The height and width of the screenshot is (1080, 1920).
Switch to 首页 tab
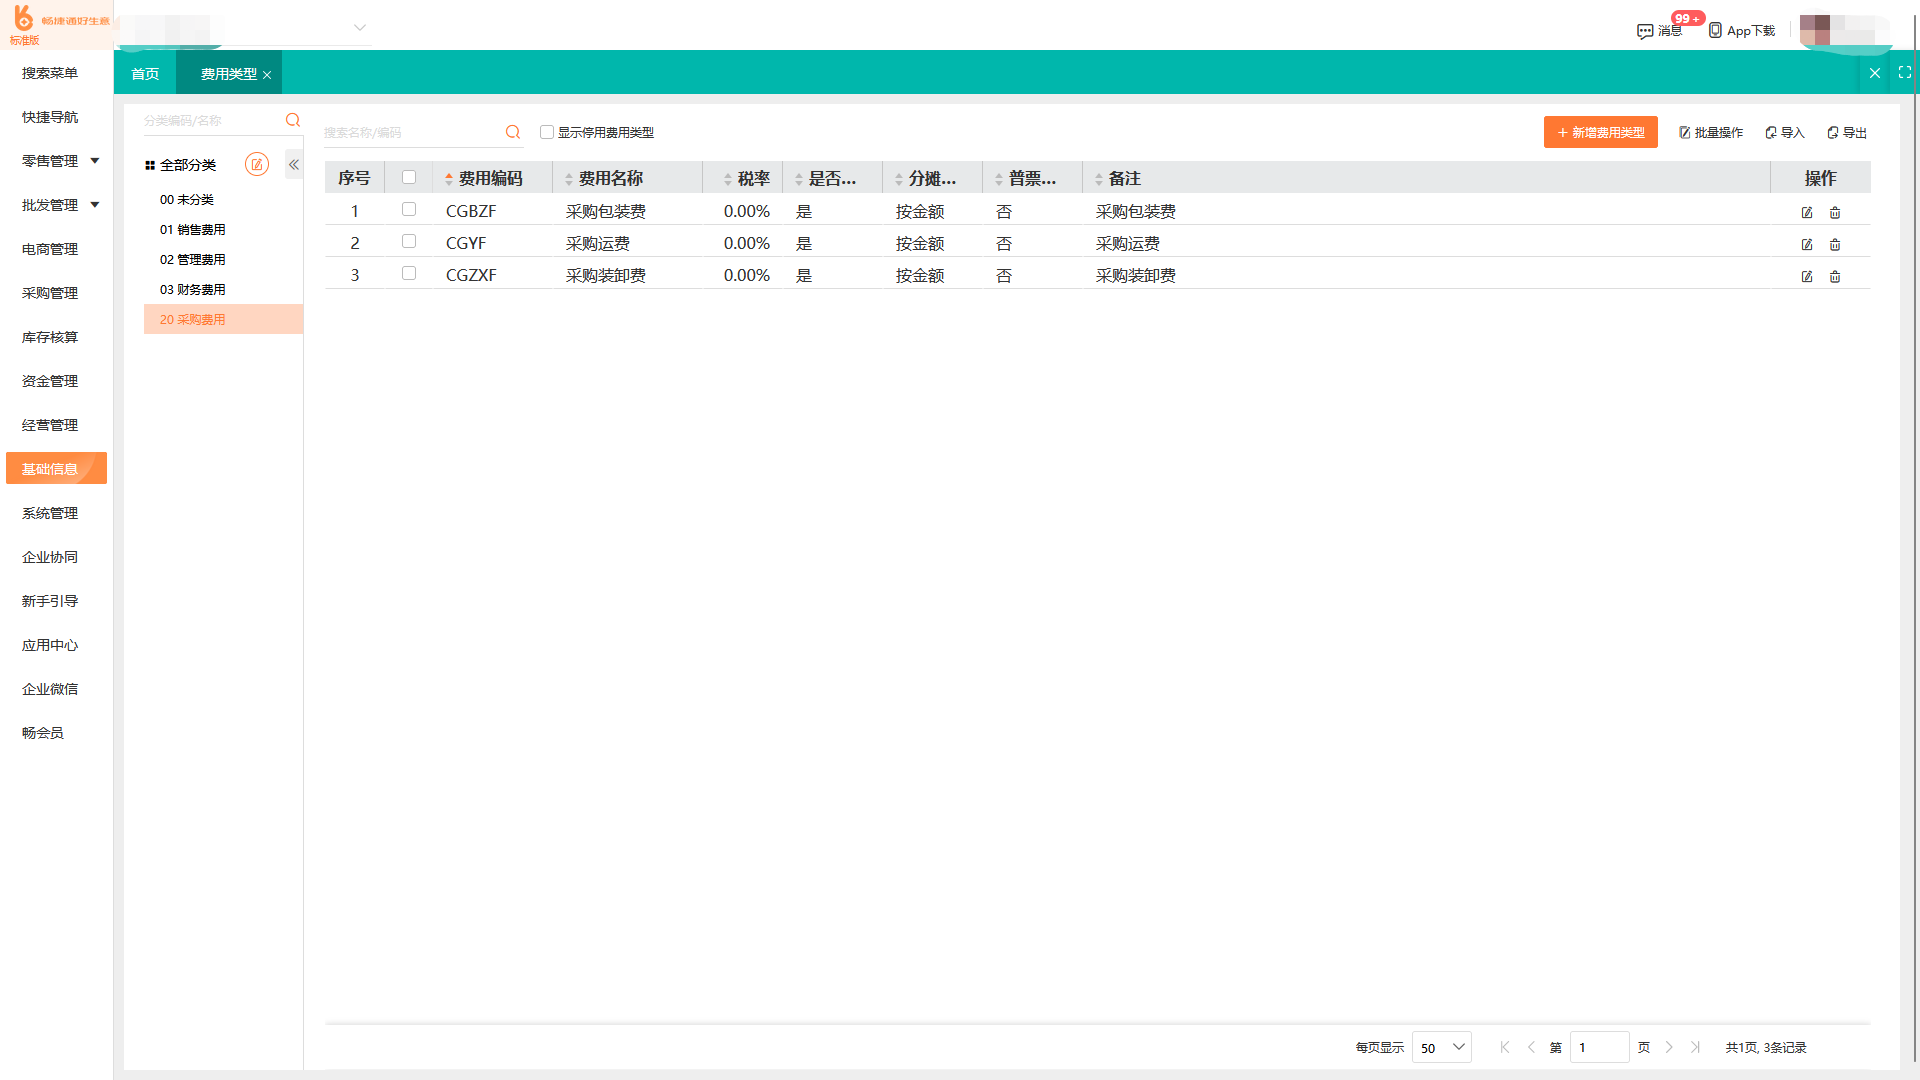pos(146,73)
